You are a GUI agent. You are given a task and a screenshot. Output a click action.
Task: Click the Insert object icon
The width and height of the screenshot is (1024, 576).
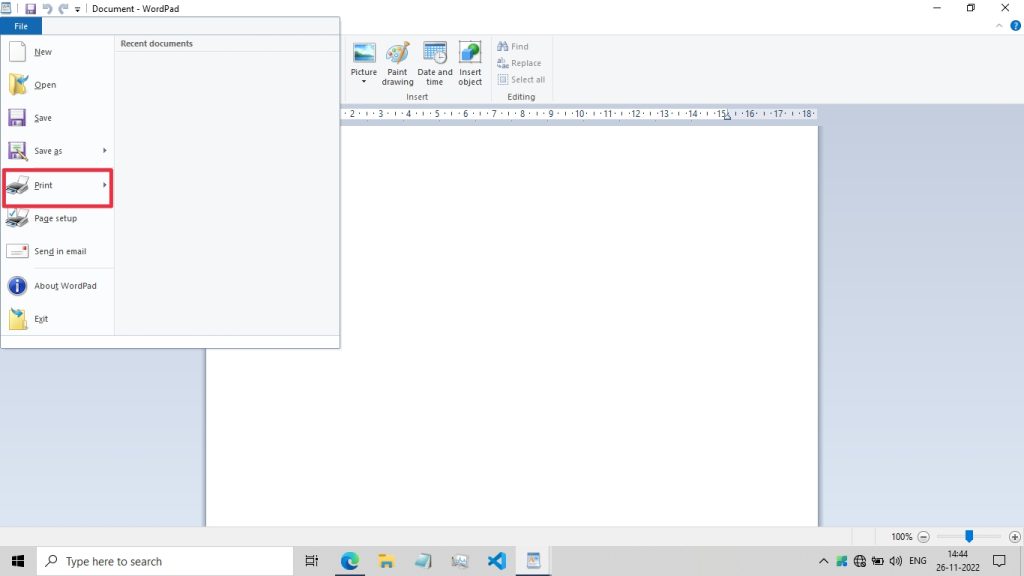470,63
